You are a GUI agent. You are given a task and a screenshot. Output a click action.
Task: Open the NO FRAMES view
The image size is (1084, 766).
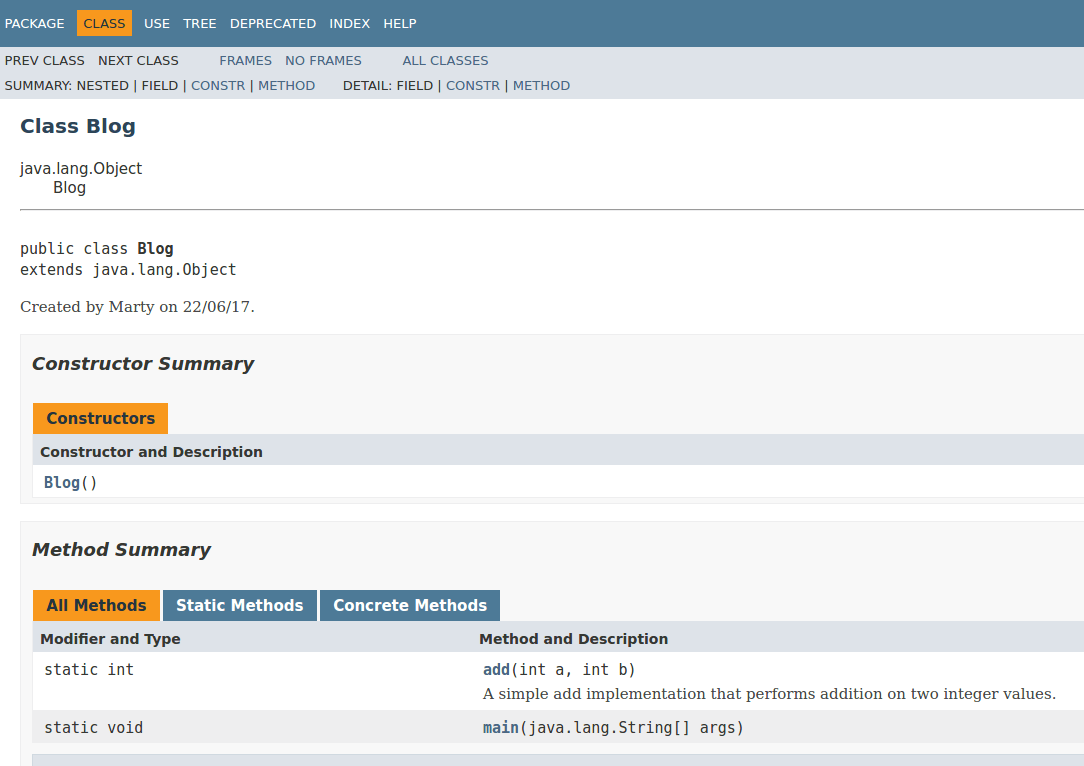coord(322,60)
